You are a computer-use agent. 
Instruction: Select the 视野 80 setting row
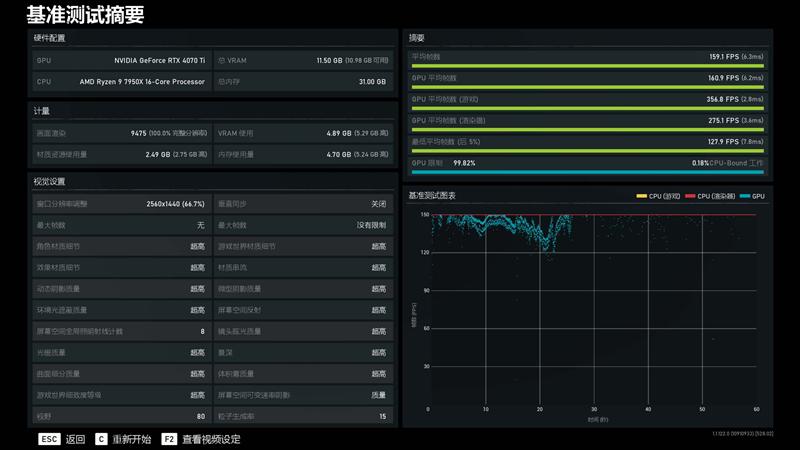[x=120, y=416]
